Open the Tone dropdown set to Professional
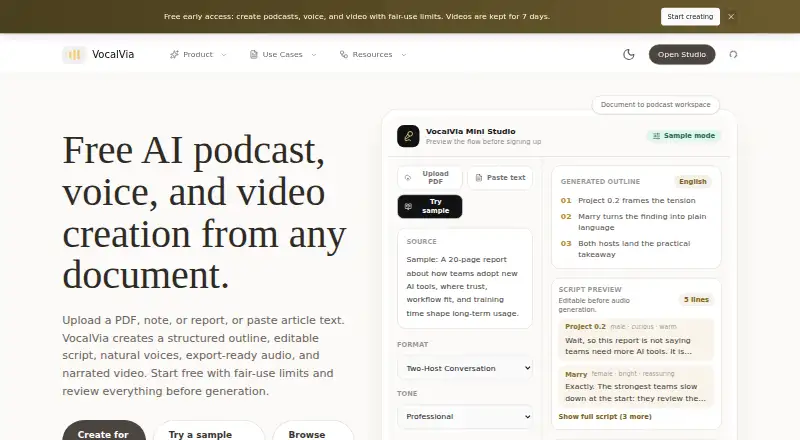 465,417
